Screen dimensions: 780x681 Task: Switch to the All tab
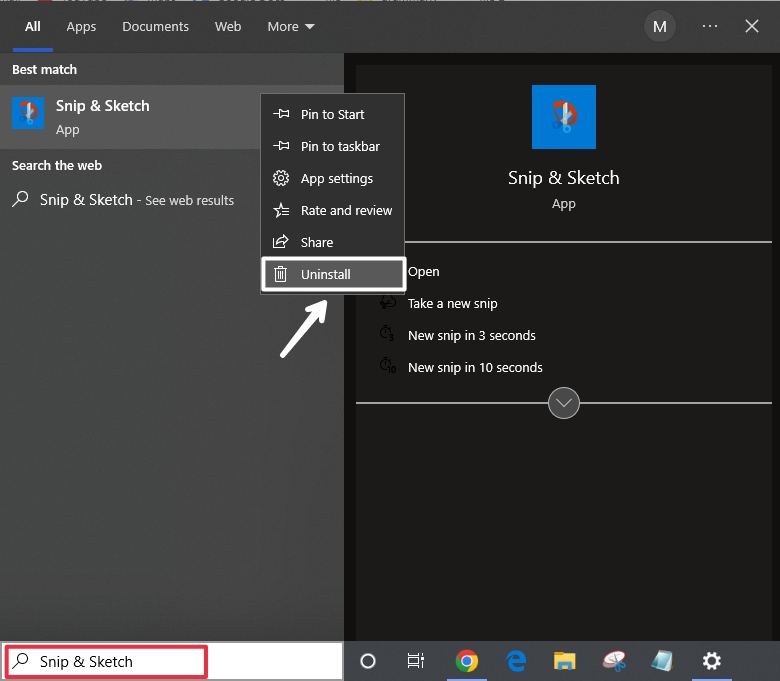click(x=33, y=26)
